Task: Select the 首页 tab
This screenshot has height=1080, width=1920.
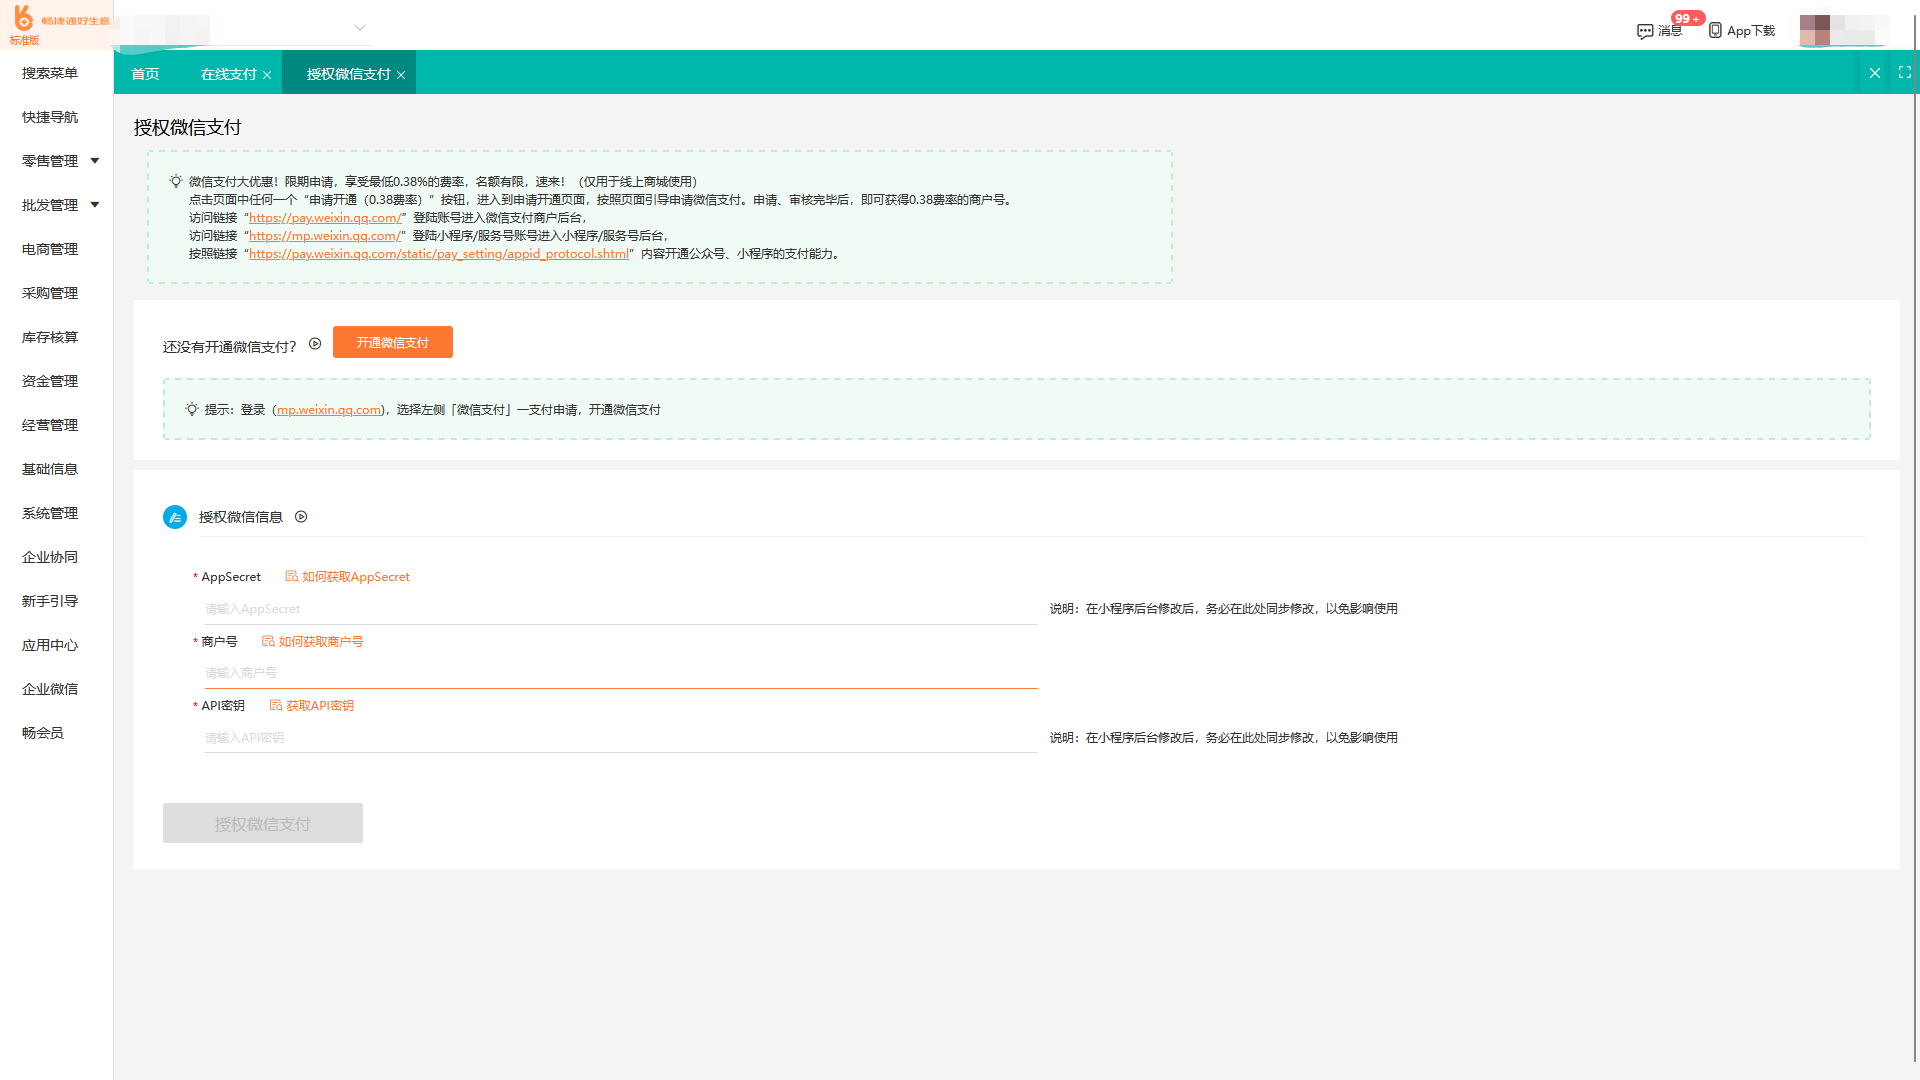Action: [x=144, y=73]
